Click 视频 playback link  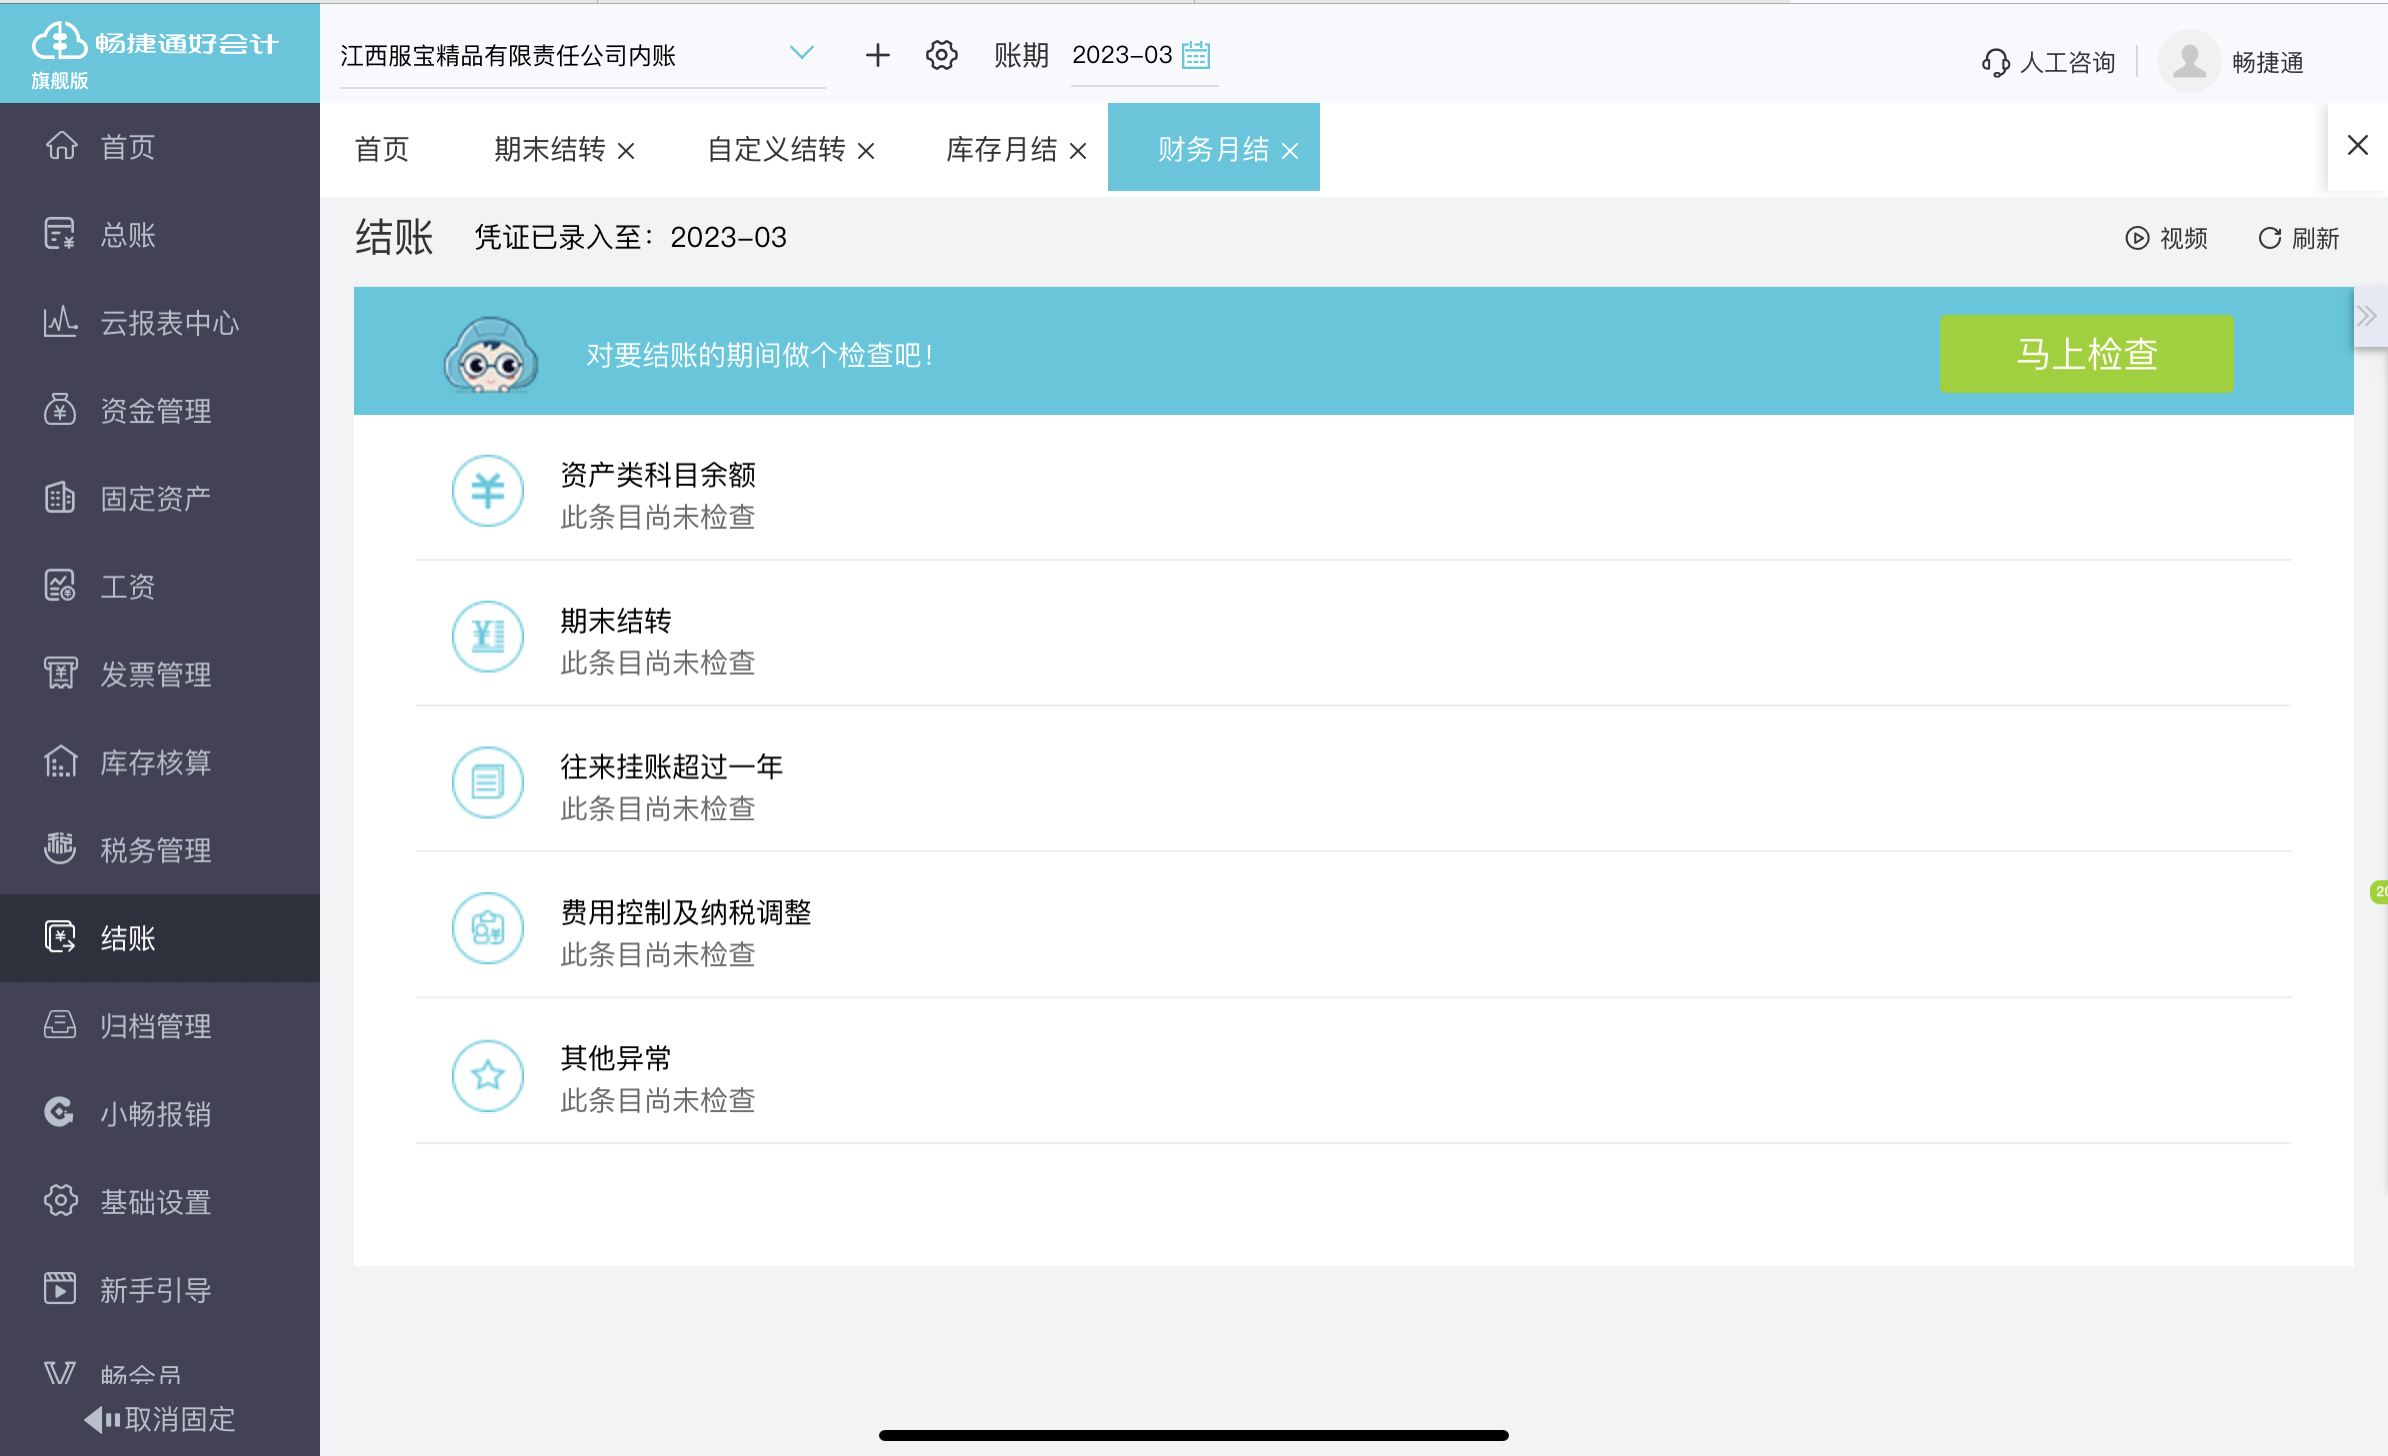pos(2166,237)
